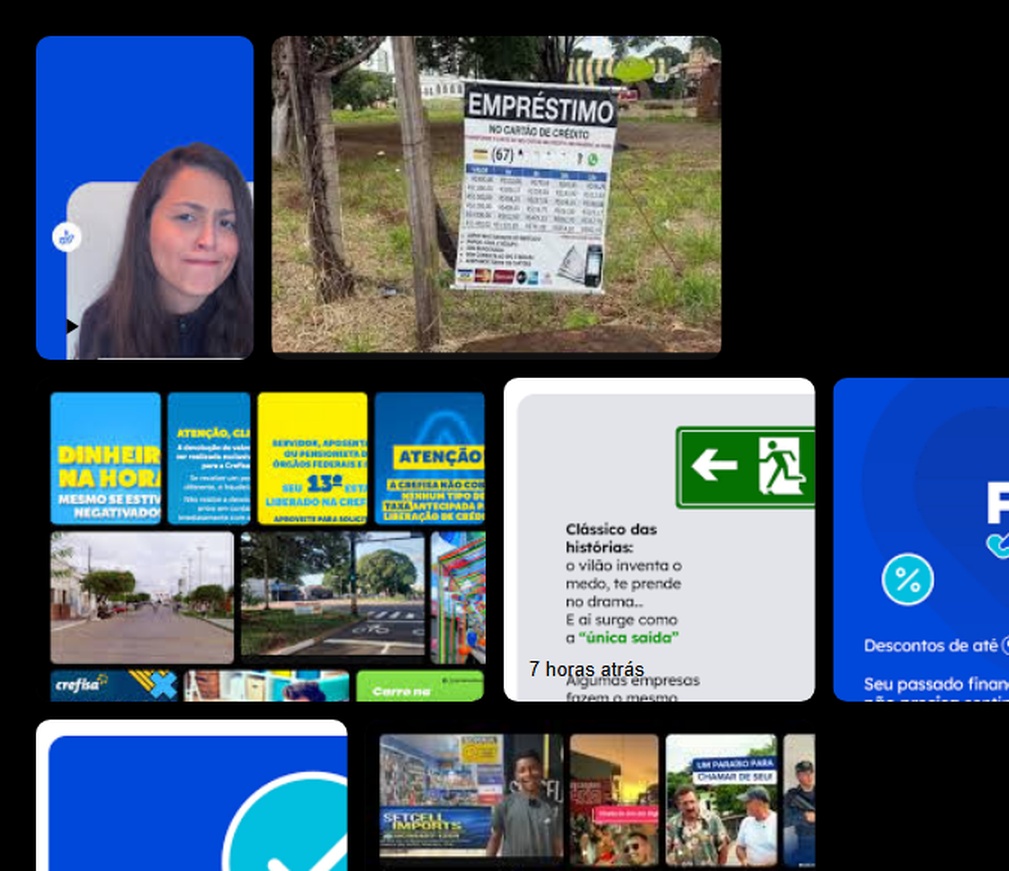Image resolution: width=1009 pixels, height=871 pixels.
Task: Click the blue 'ATENÇÃO' arch logo tile
Action: pos(429,458)
